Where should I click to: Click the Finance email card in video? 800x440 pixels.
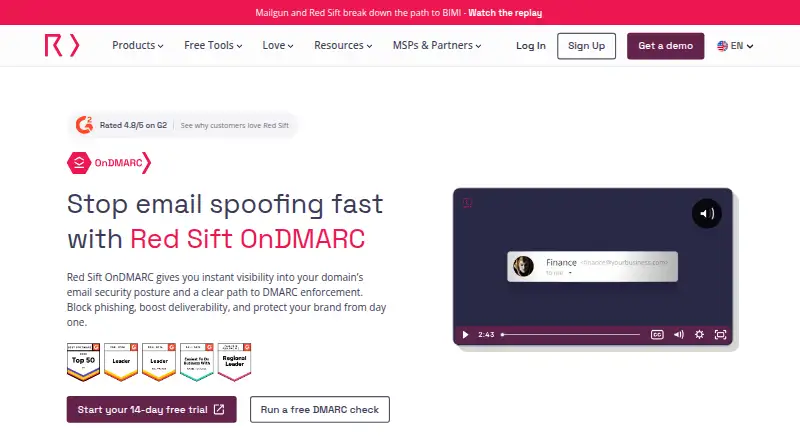click(x=592, y=266)
